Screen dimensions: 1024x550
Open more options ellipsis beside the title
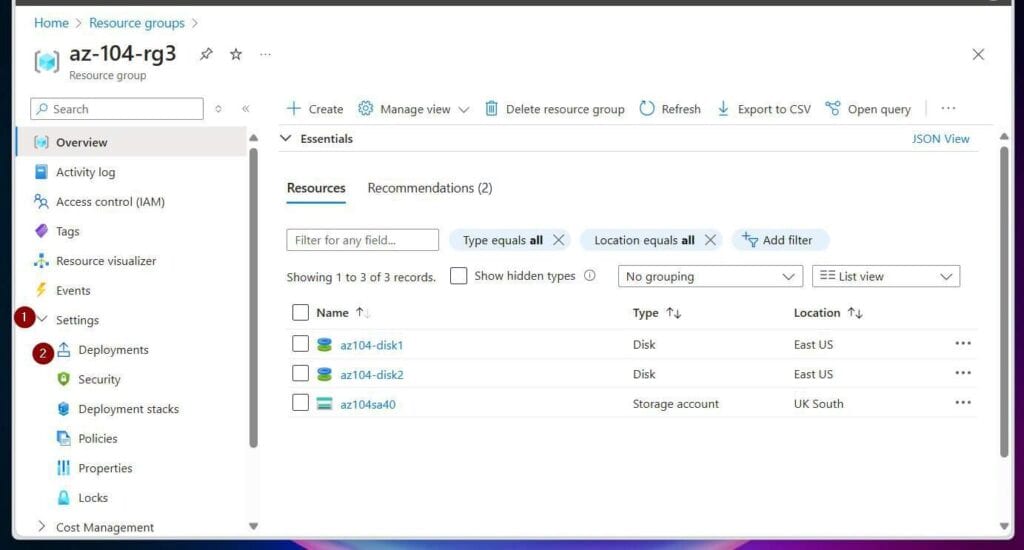pyautogui.click(x=265, y=54)
